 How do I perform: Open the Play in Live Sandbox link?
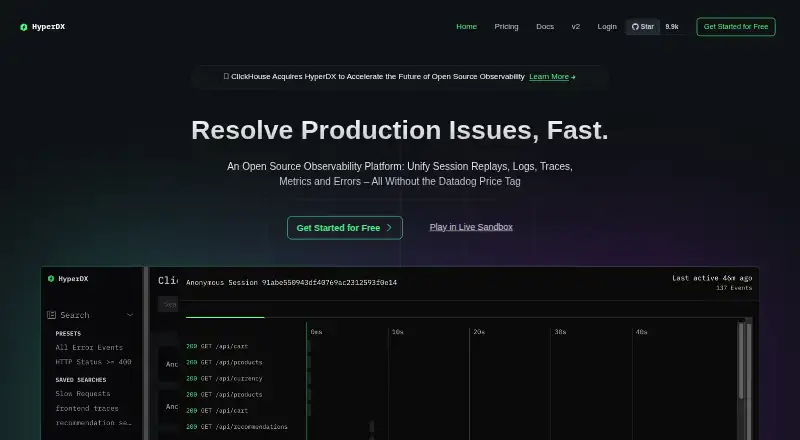[471, 227]
